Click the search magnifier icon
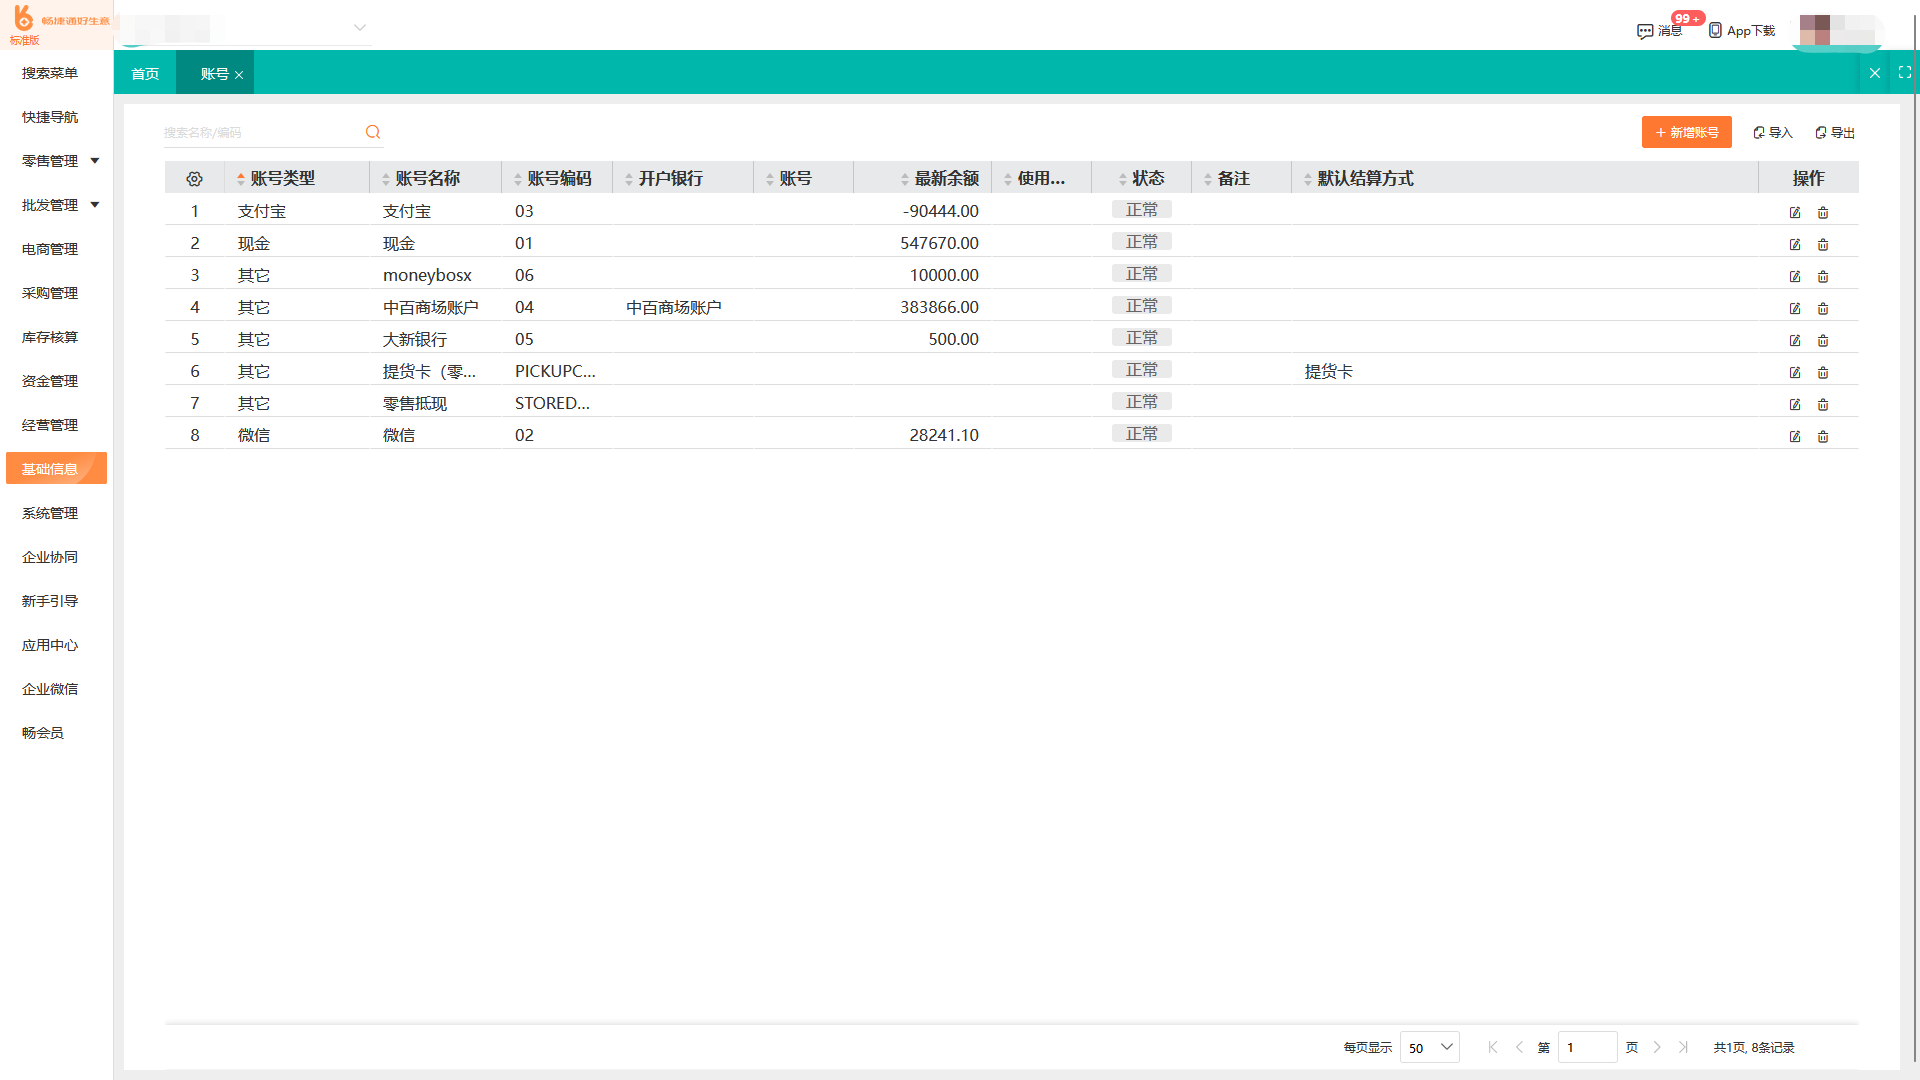The width and height of the screenshot is (1920, 1080). [x=373, y=131]
